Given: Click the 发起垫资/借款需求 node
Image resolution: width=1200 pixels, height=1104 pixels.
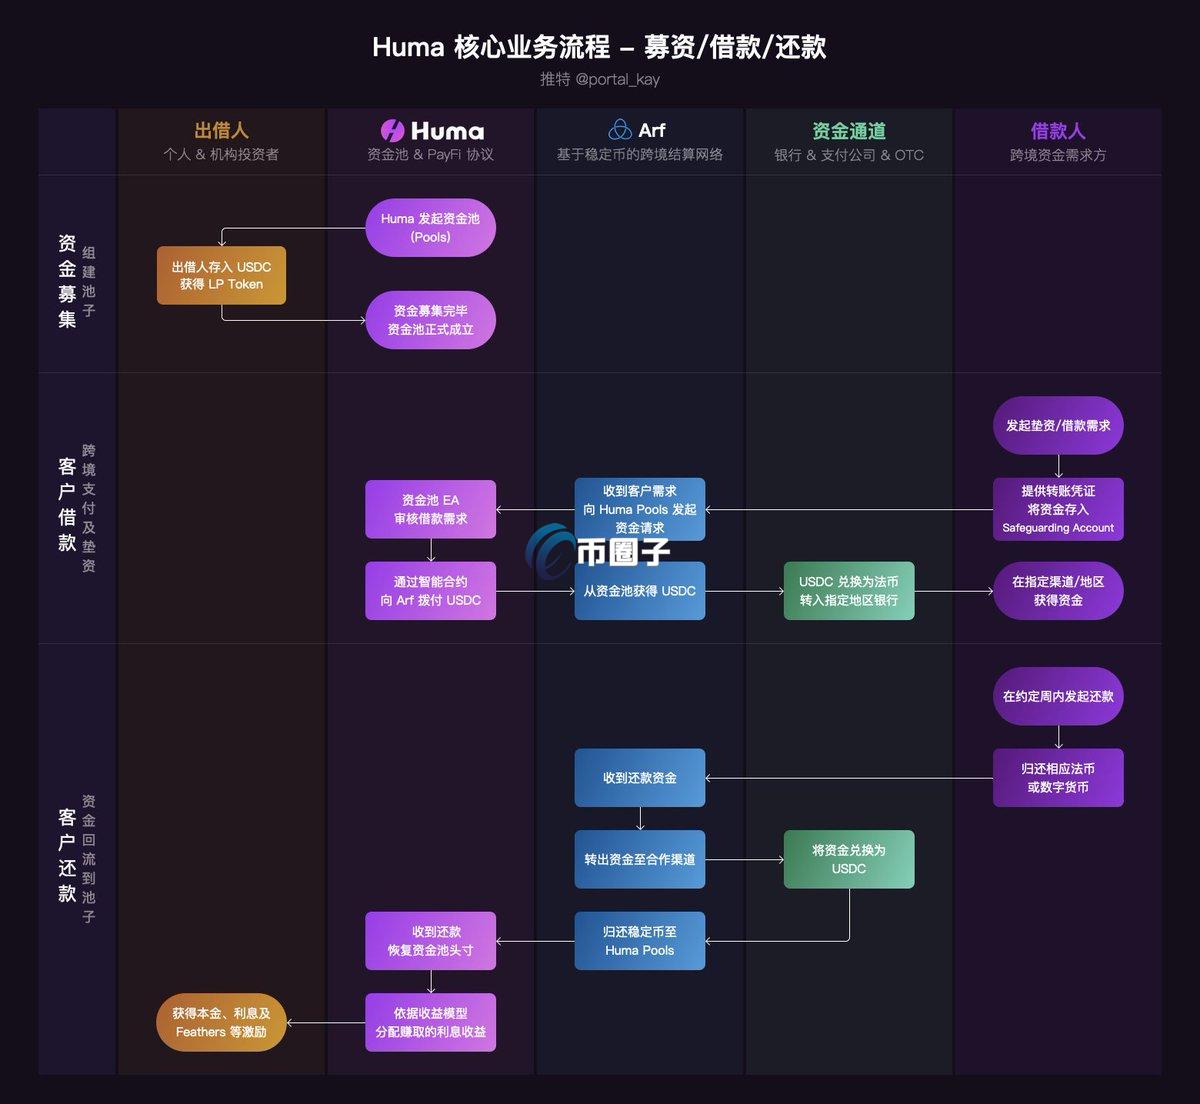Looking at the screenshot, I should (x=1058, y=426).
